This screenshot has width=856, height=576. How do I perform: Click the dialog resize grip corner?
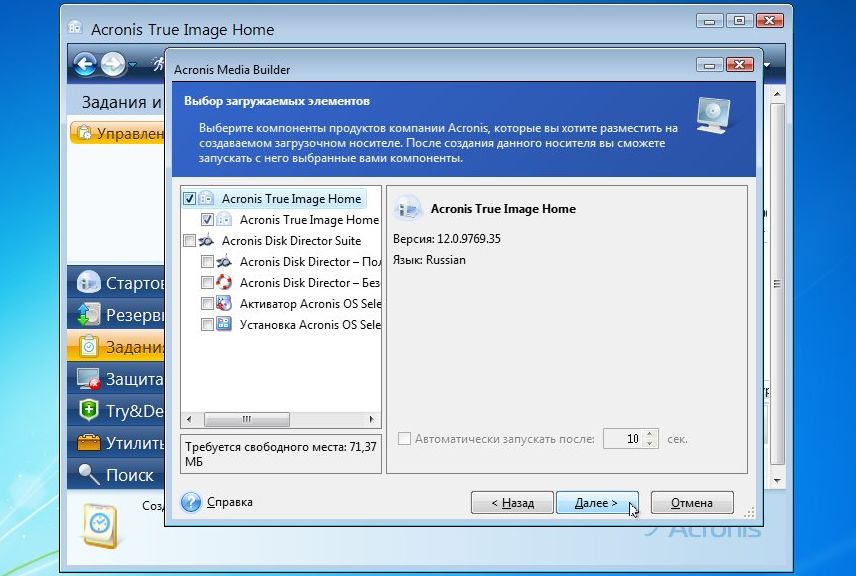pyautogui.click(x=750, y=512)
